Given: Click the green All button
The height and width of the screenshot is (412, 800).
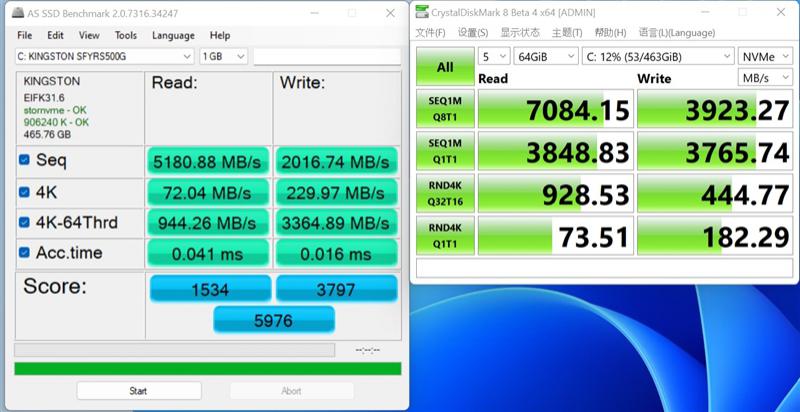Looking at the screenshot, I should 445,67.
